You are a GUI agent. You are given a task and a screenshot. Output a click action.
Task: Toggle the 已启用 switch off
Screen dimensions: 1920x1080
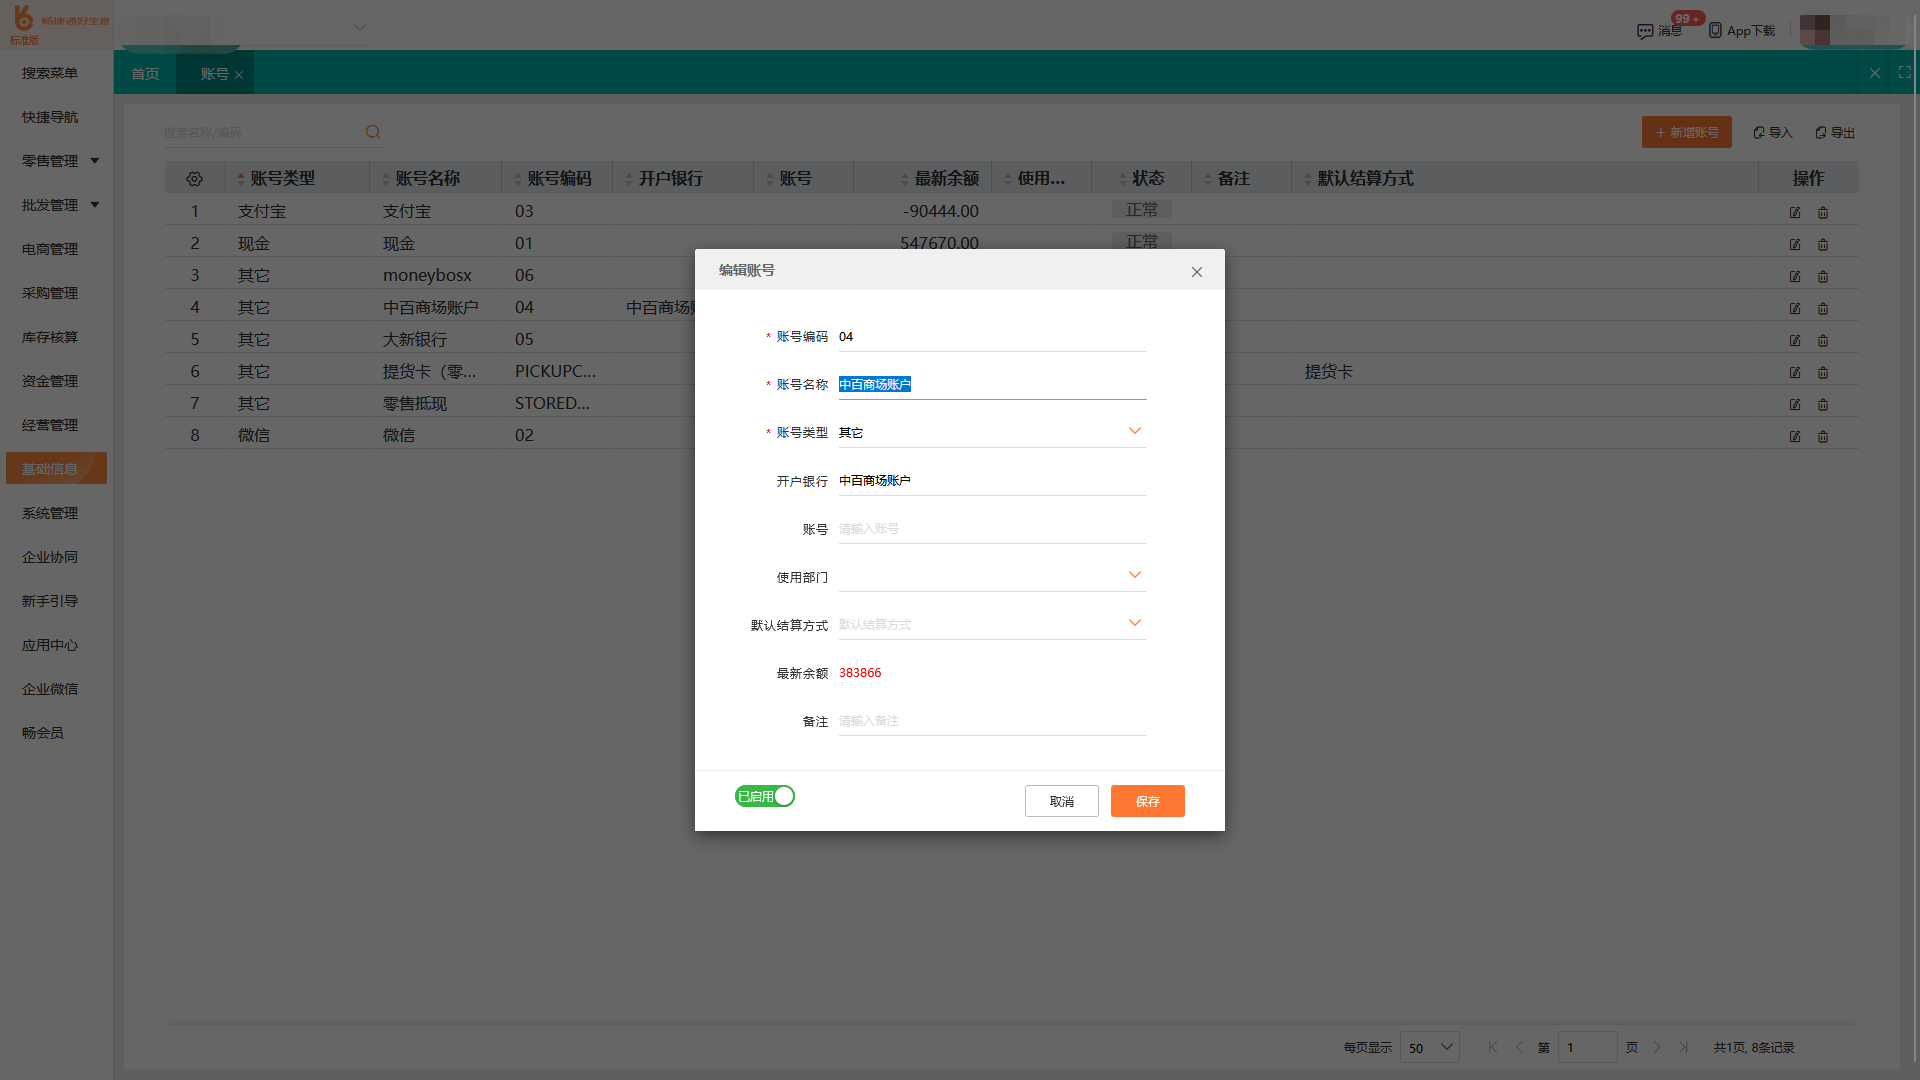click(765, 796)
